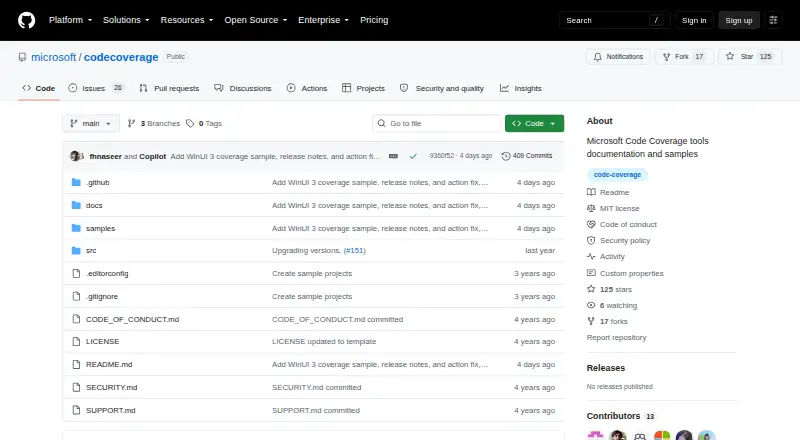The image size is (800, 440).
Task: Open the Contributors heading link
Action: [620, 416]
